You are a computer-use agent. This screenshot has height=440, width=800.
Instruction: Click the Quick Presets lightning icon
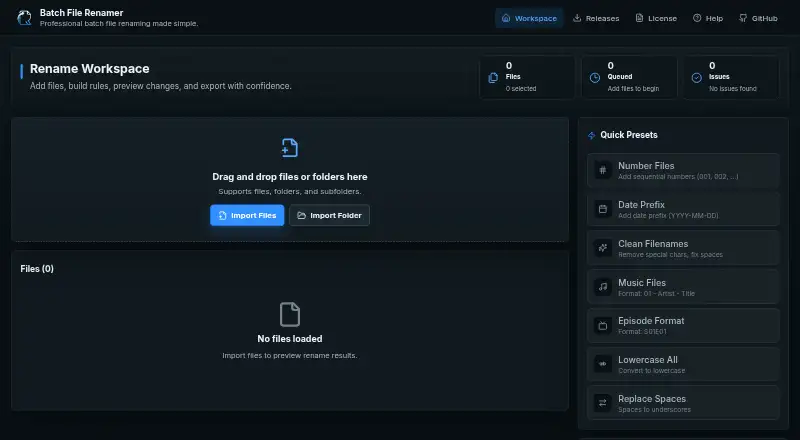tap(592, 135)
